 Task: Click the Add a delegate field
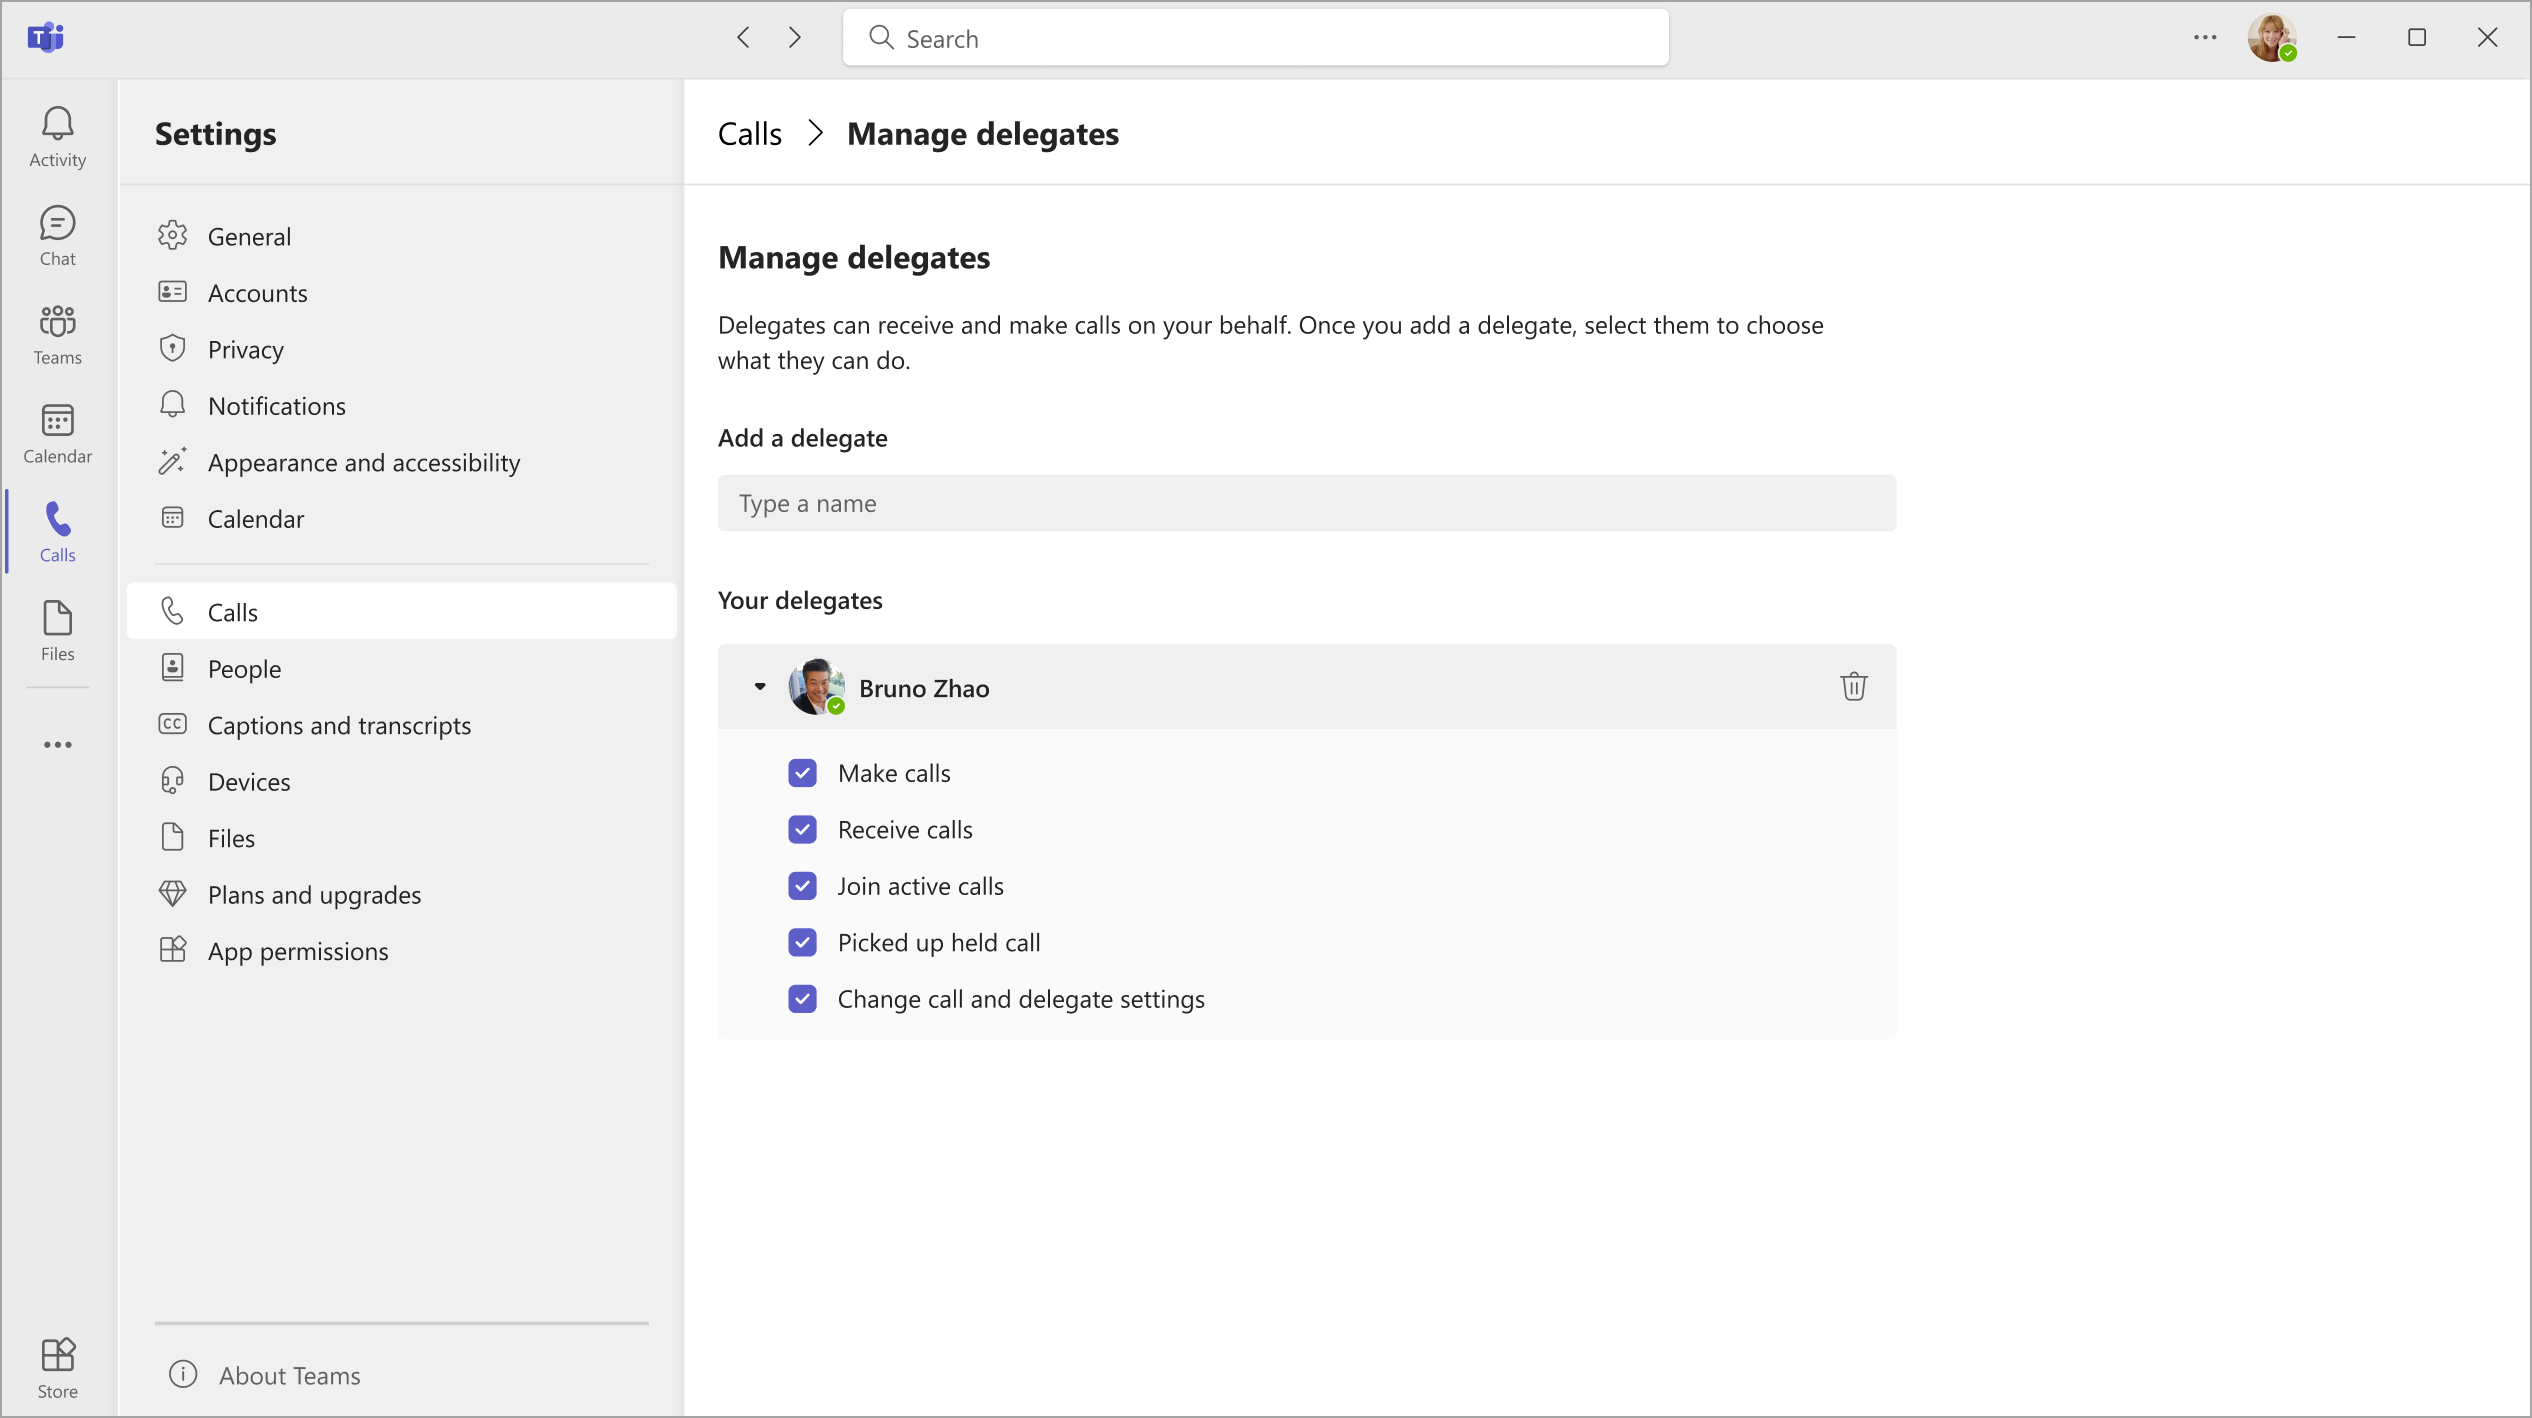[x=1306, y=503]
